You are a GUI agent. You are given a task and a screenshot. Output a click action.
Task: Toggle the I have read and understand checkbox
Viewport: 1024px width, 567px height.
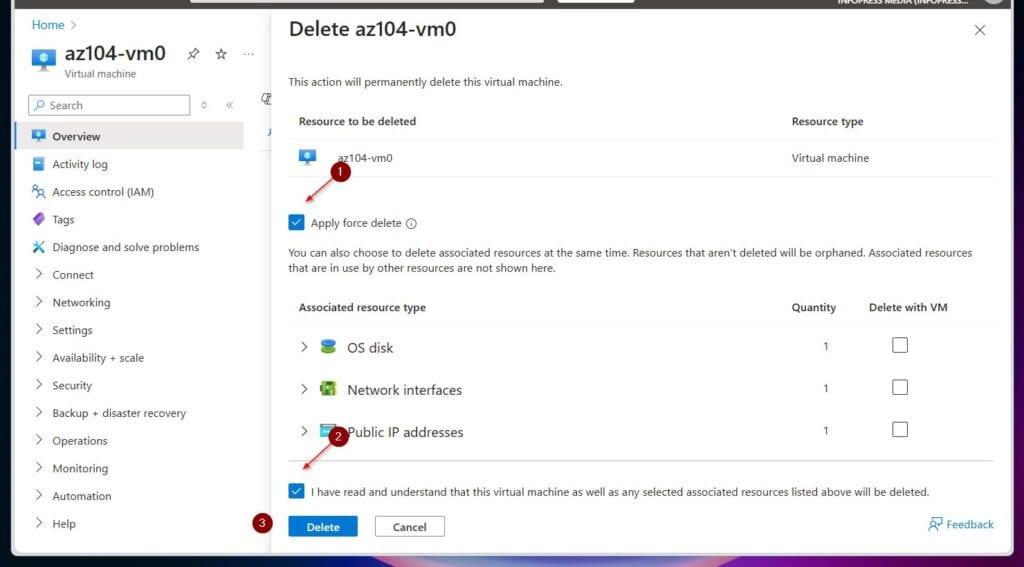click(x=296, y=491)
